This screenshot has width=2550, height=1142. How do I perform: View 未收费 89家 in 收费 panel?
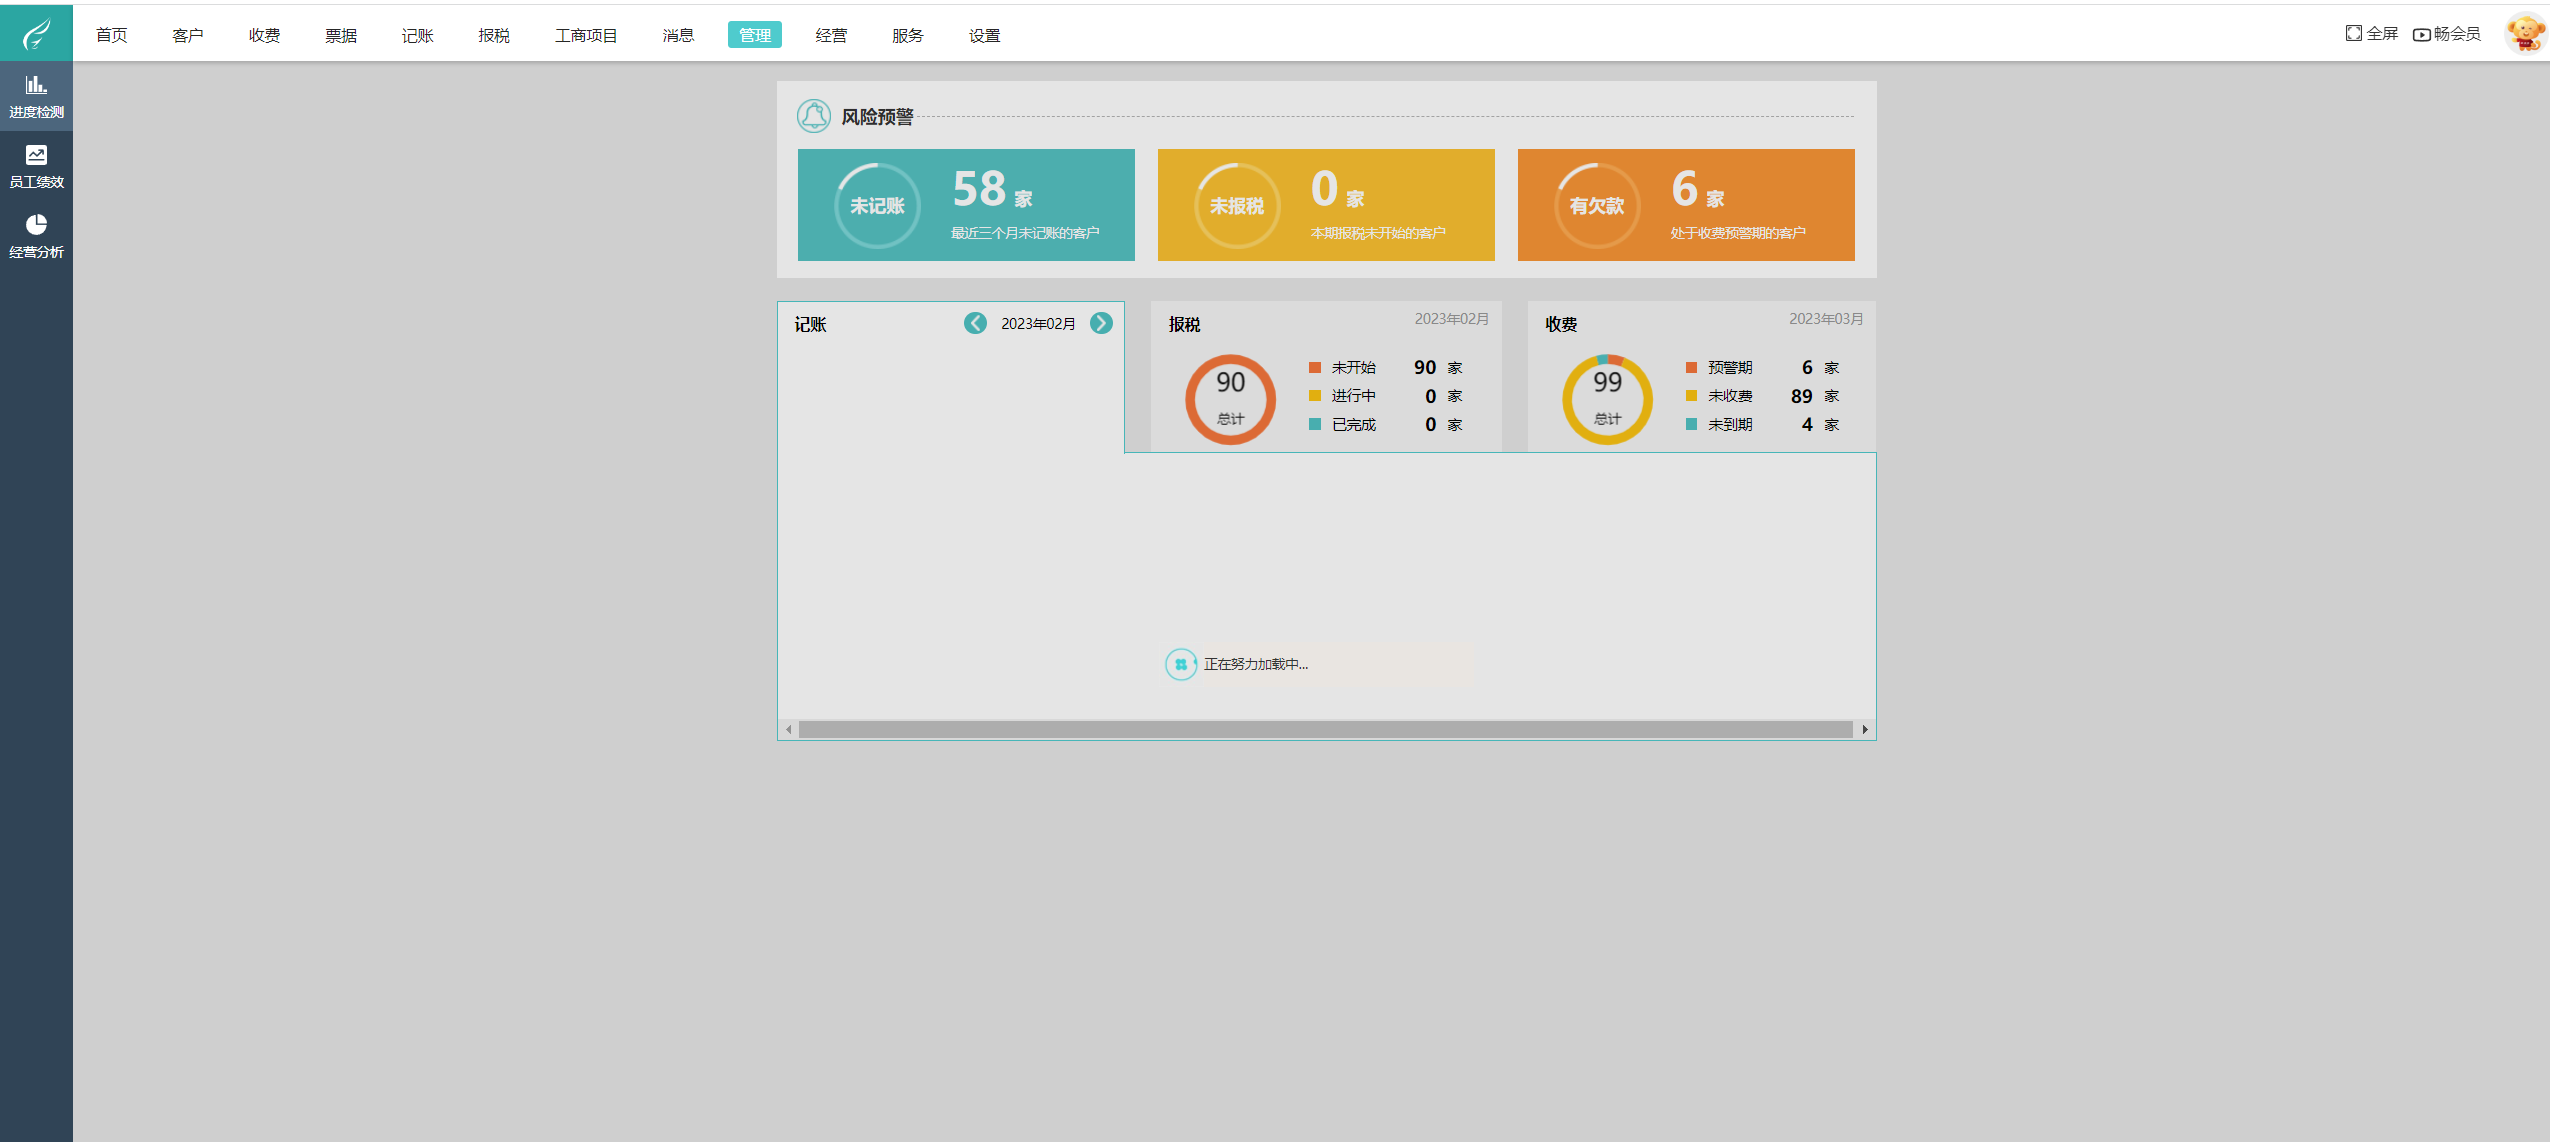tap(1765, 395)
